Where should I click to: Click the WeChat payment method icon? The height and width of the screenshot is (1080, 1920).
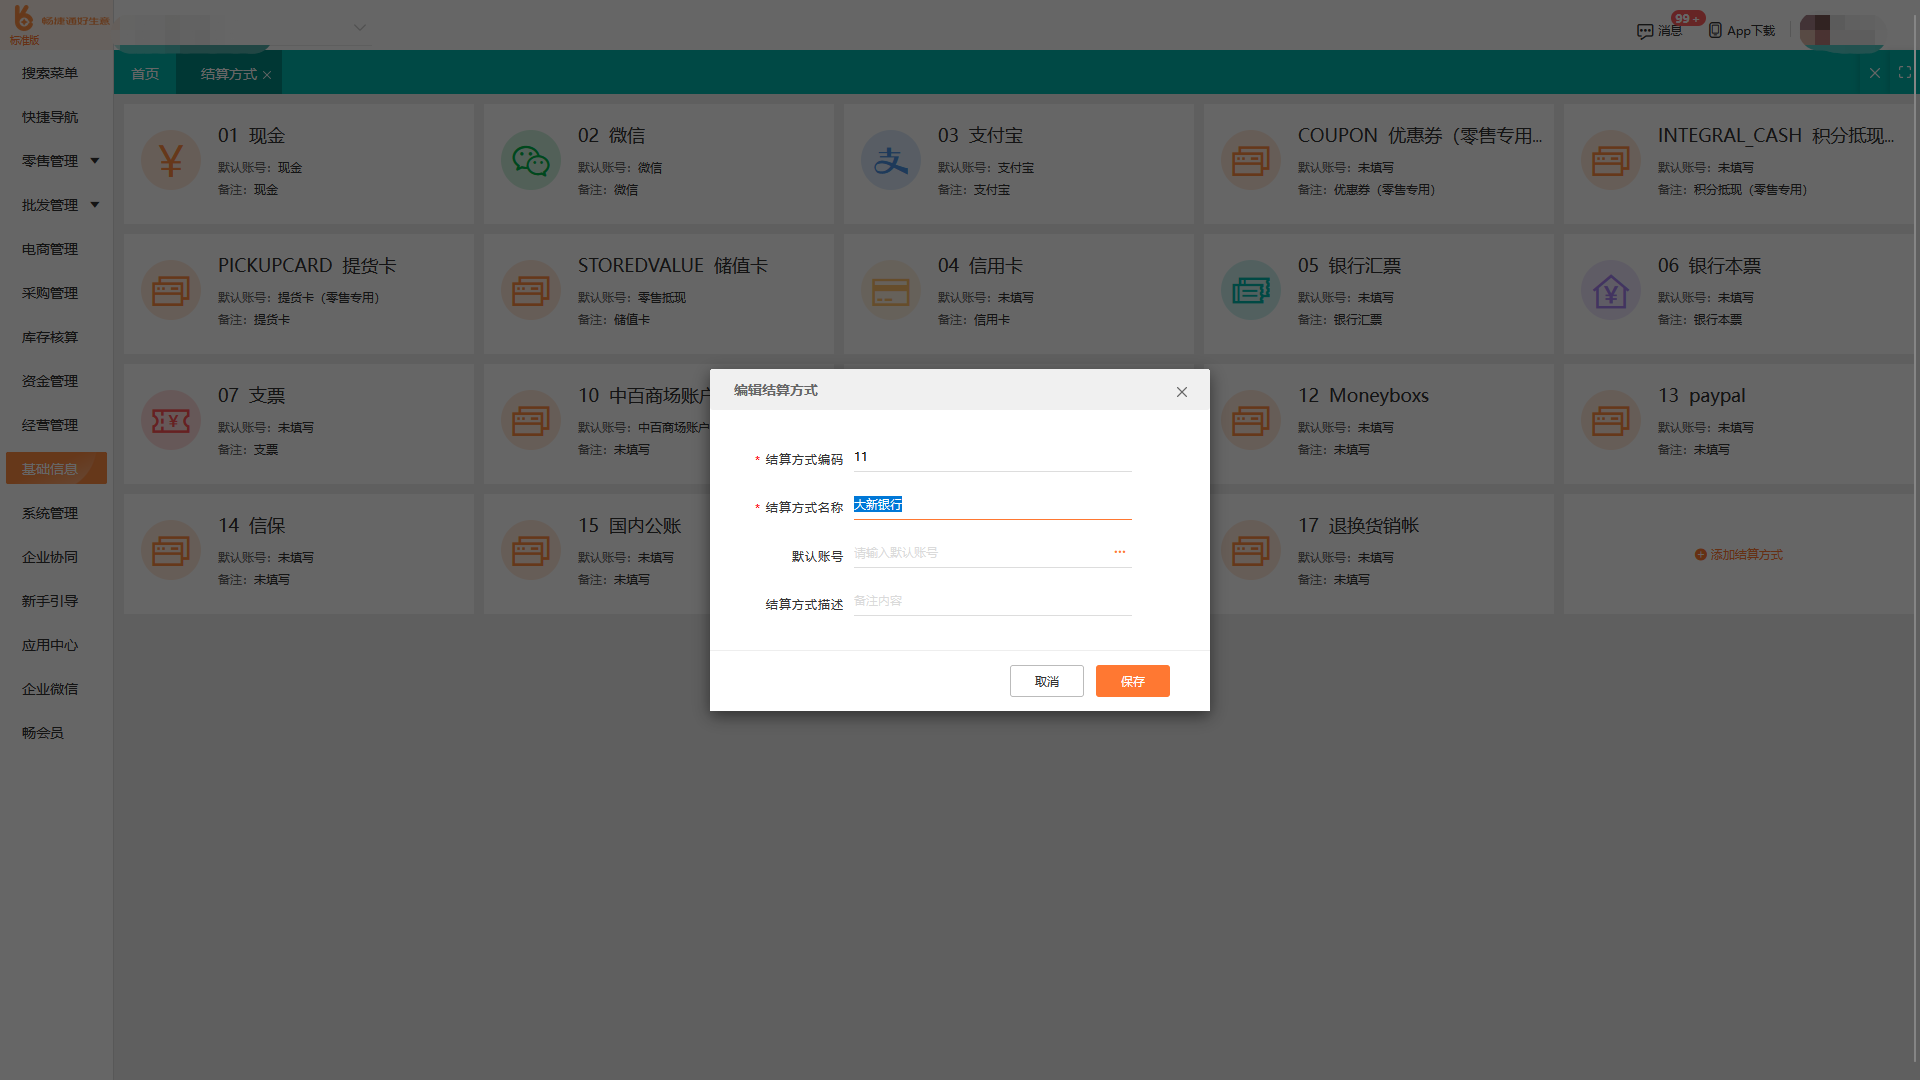527,160
